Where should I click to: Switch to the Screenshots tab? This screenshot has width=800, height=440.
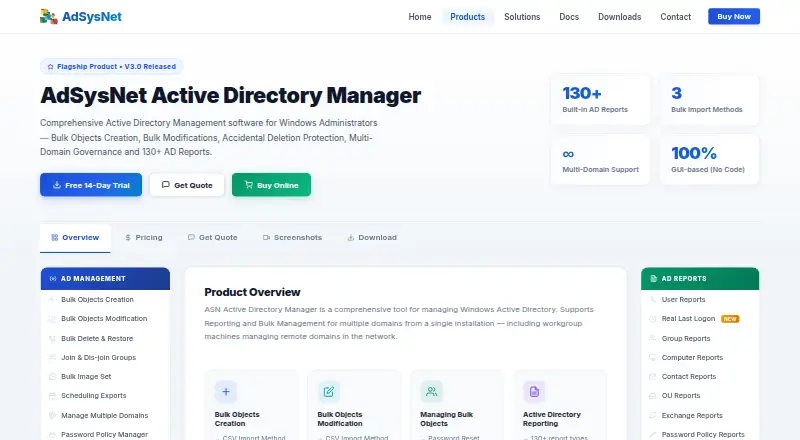292,238
